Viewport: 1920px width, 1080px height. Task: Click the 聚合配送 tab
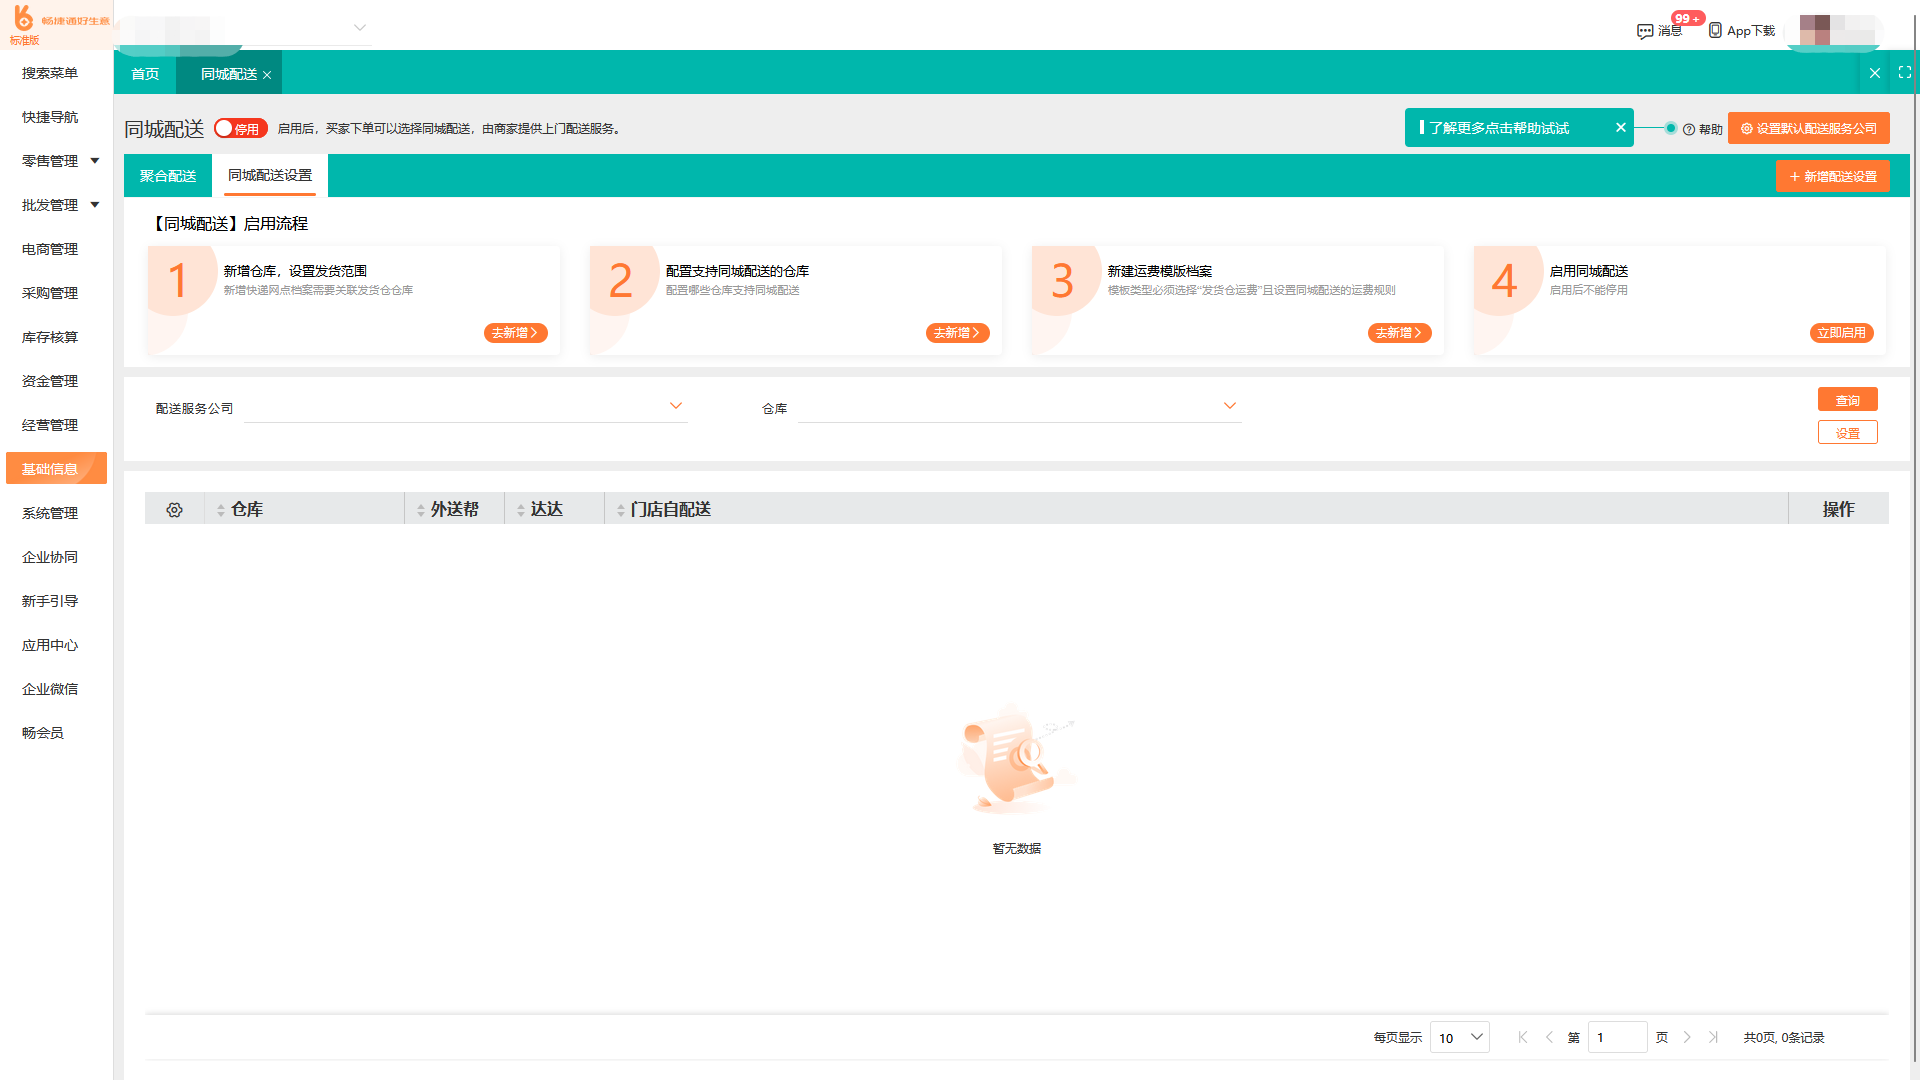(167, 174)
